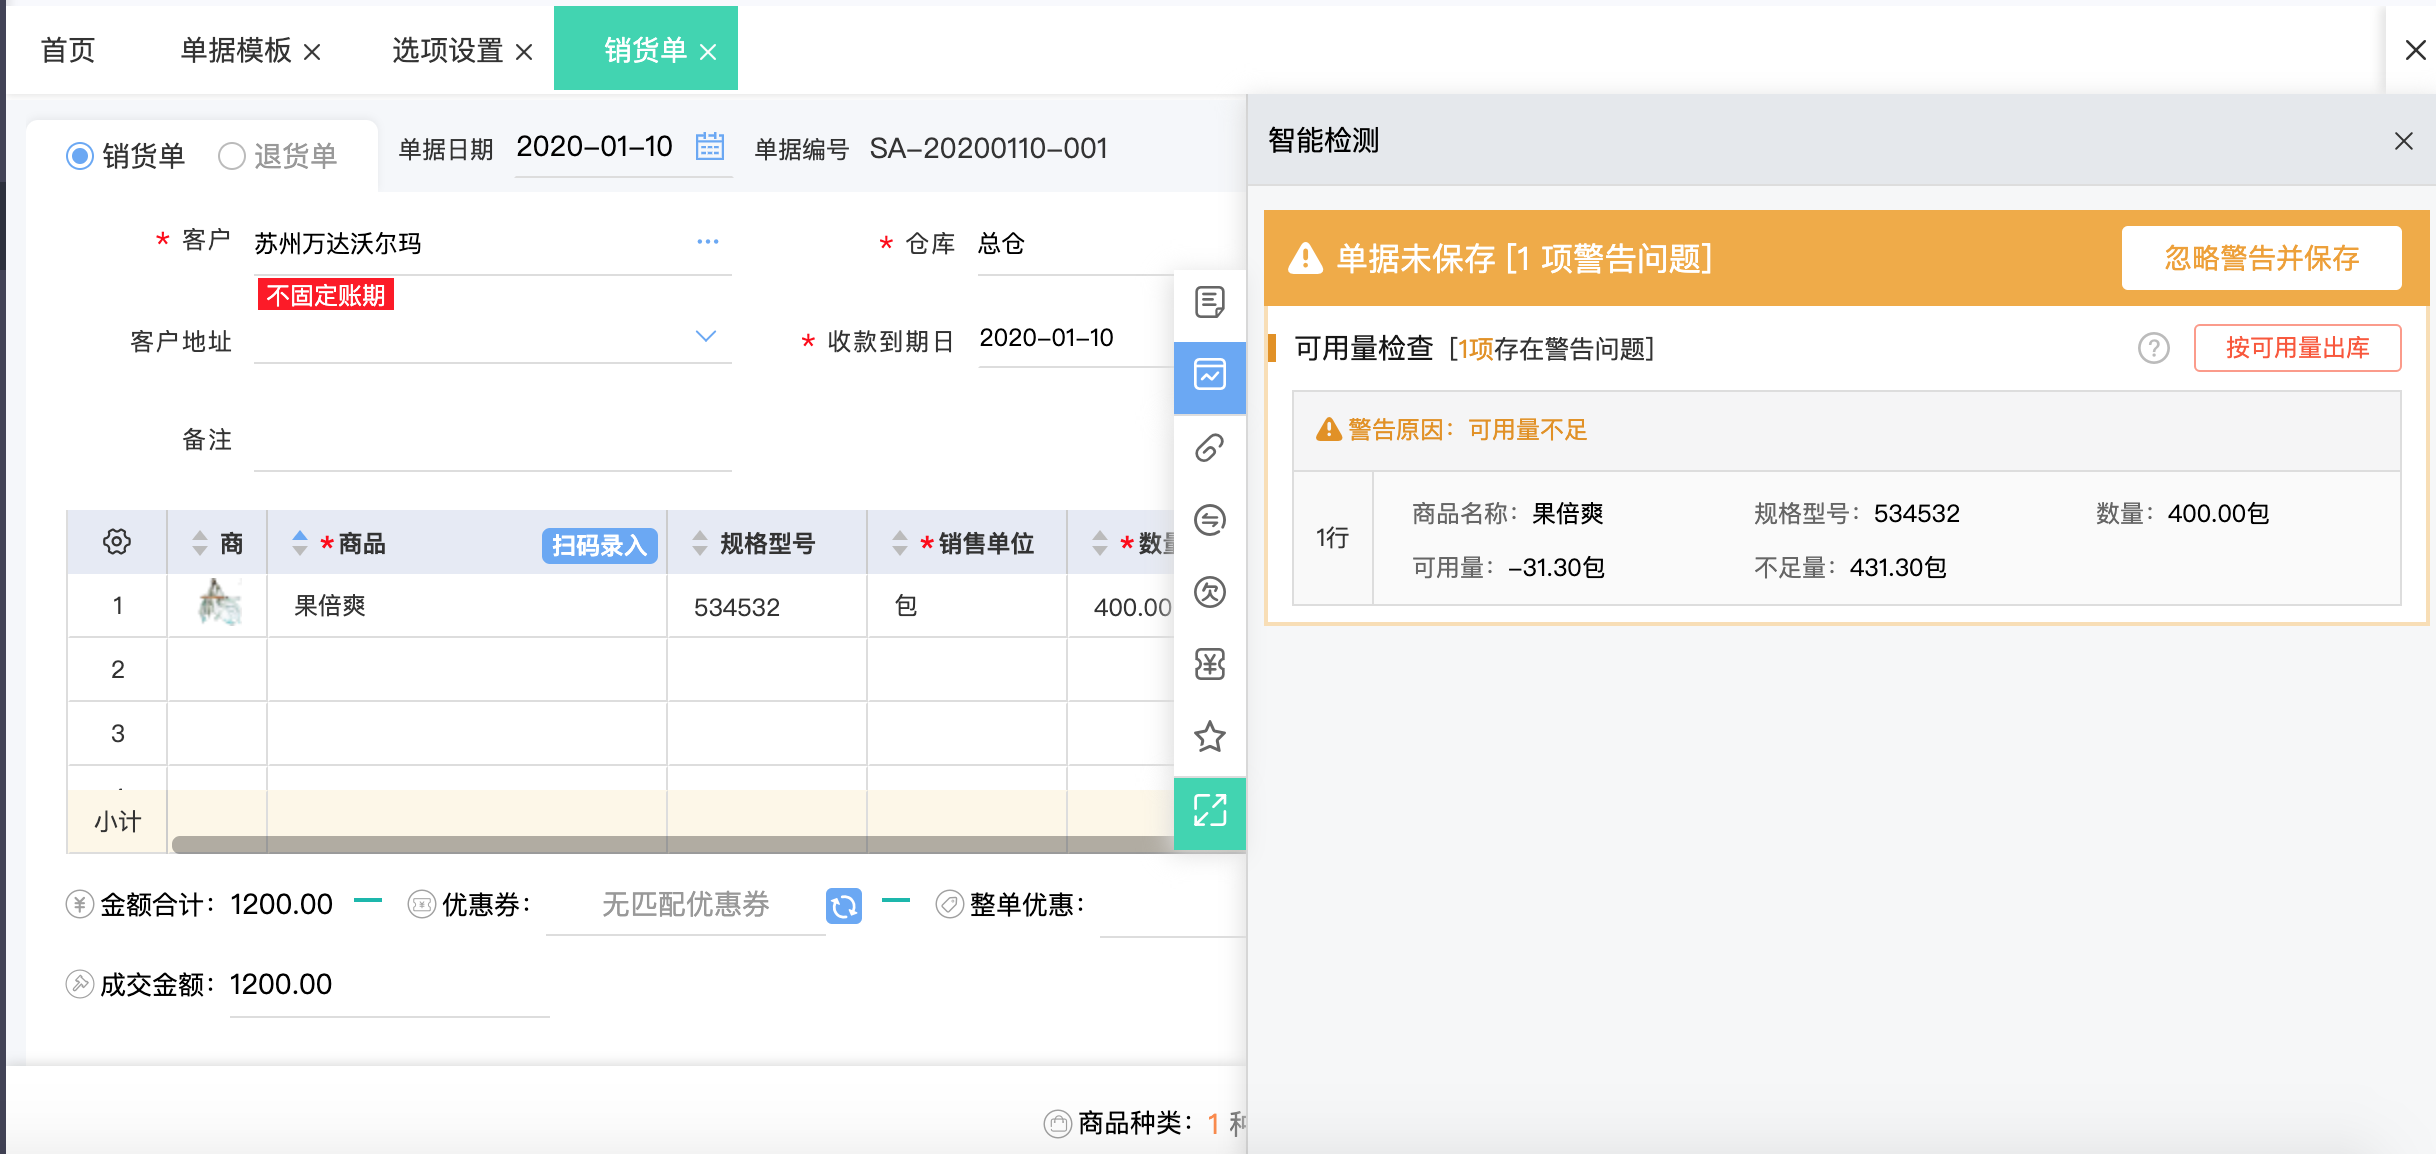Click the attachment/link icon in sidebar
This screenshot has width=2436, height=1154.
tap(1212, 450)
